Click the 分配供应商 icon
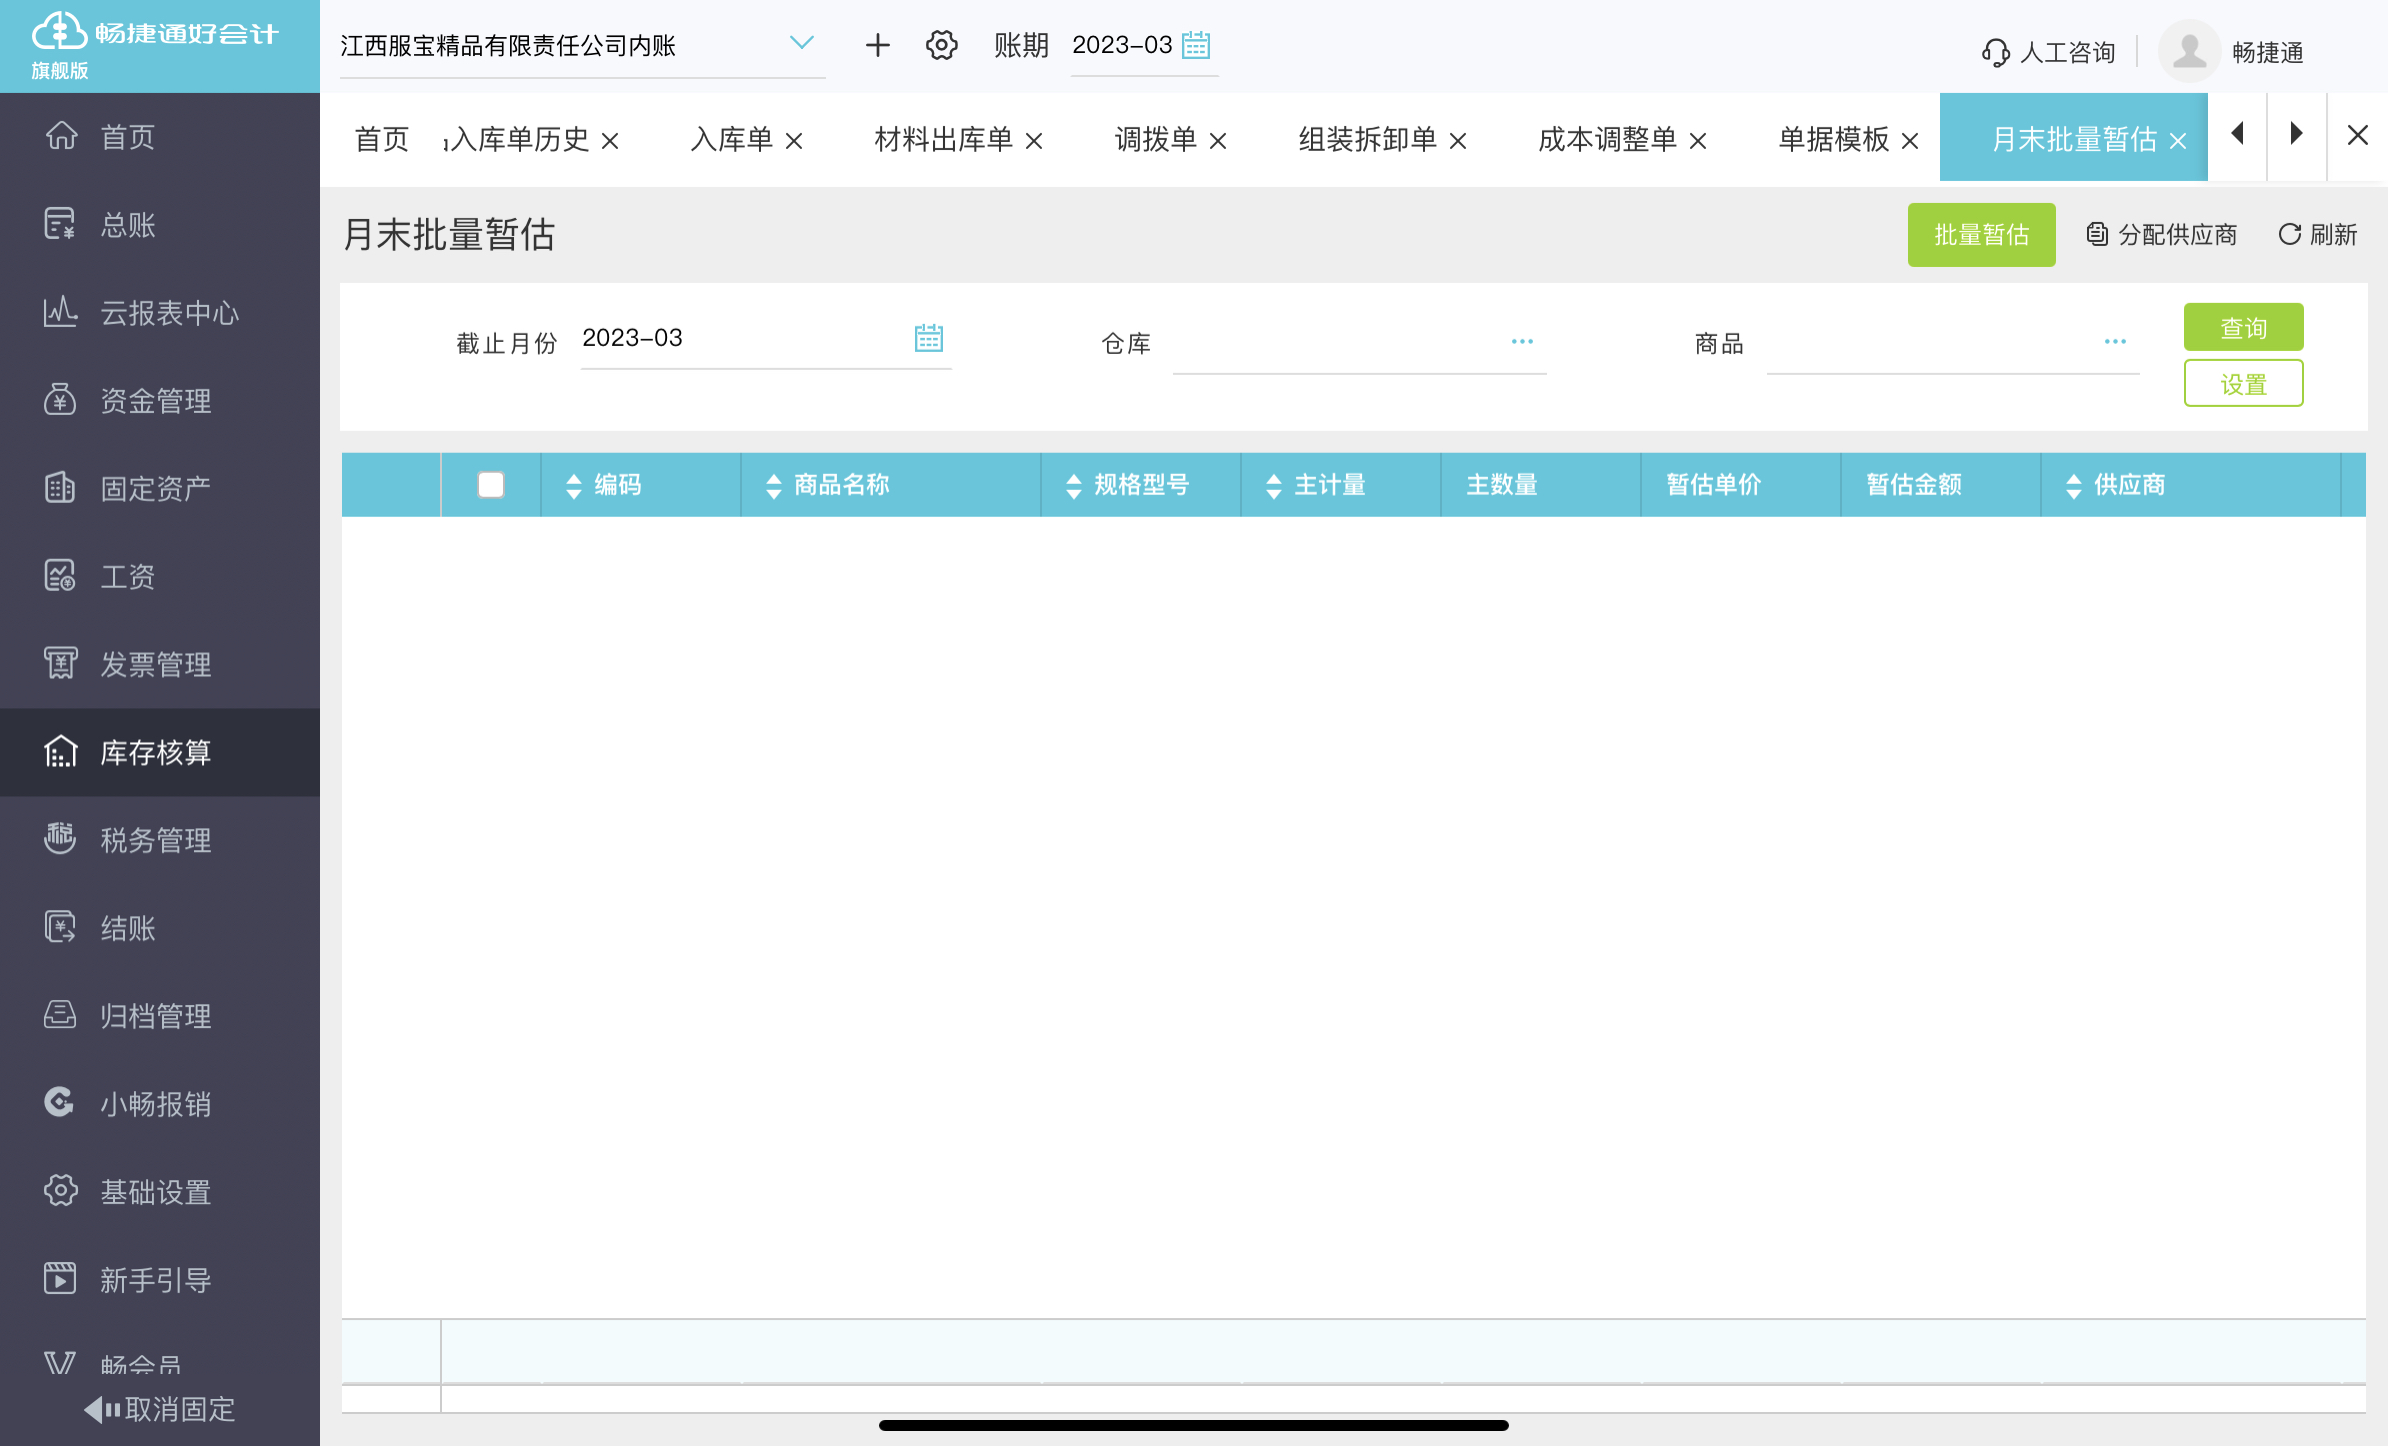Image resolution: width=2388 pixels, height=1446 pixels. [2095, 235]
